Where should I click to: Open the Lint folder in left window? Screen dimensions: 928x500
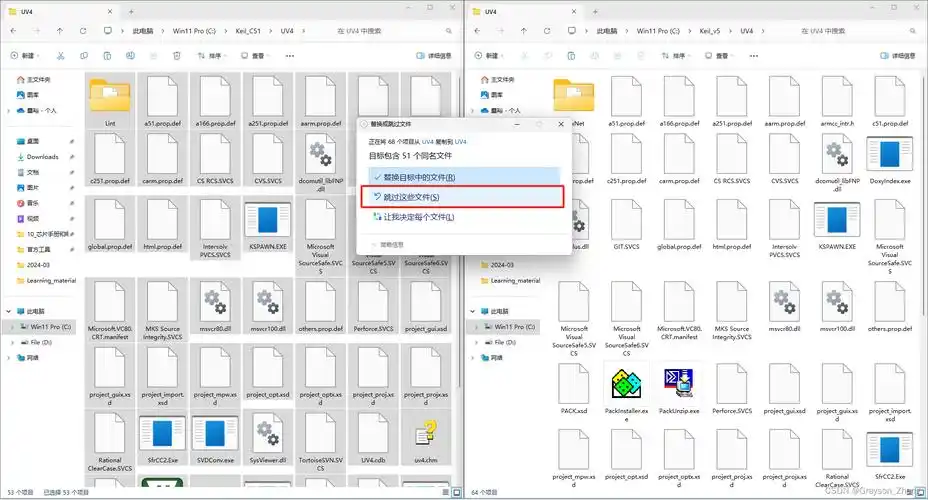[x=110, y=99]
